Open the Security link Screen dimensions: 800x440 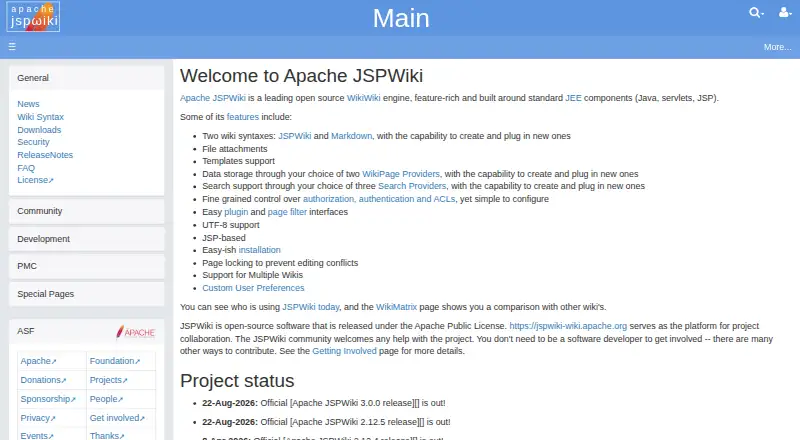point(33,142)
